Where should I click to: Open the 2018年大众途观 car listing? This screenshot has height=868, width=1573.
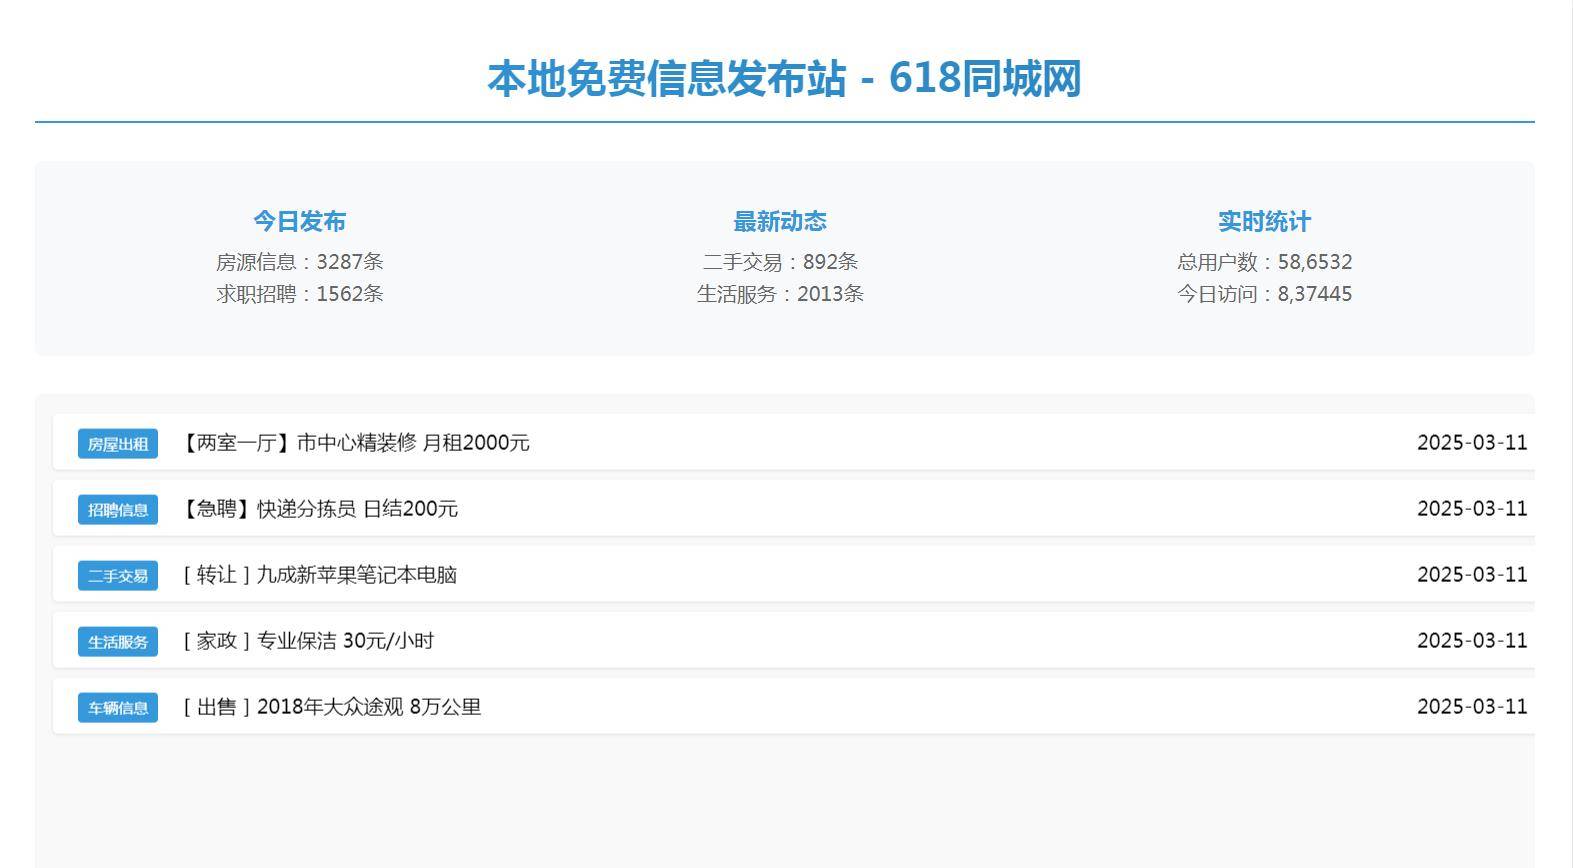[x=331, y=707]
